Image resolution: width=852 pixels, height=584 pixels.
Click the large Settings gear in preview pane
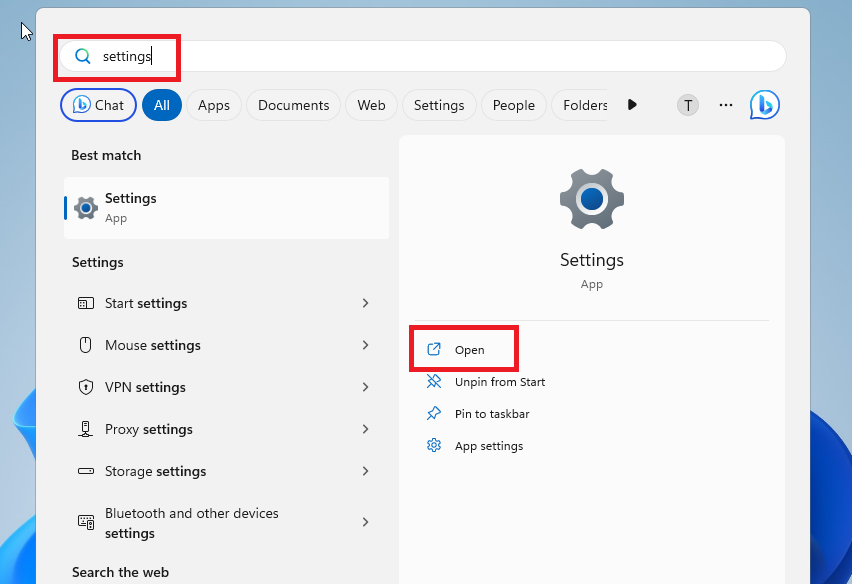click(x=592, y=199)
